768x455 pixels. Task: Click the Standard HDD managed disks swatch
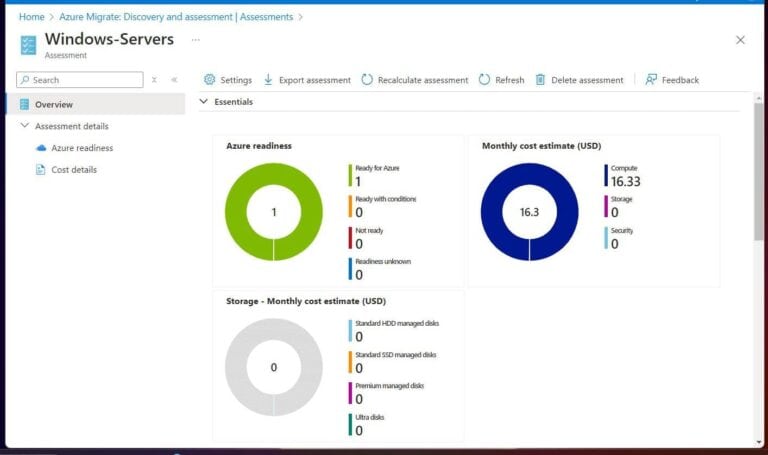pyautogui.click(x=350, y=331)
